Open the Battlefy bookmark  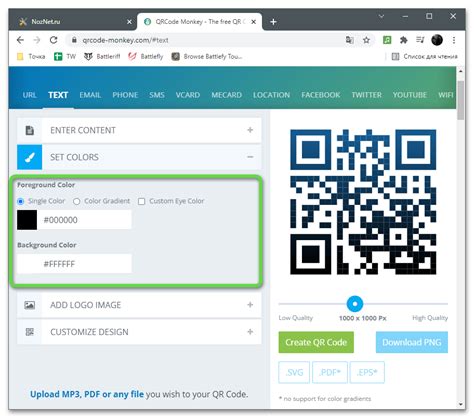(x=146, y=57)
